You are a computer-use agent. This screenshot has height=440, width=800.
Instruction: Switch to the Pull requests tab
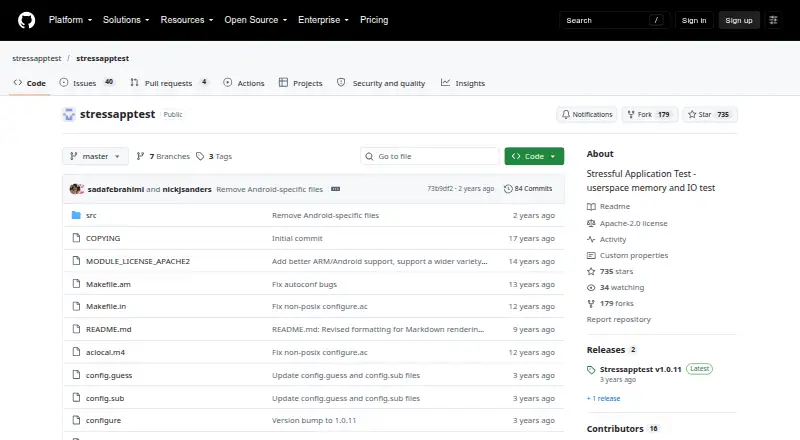(169, 83)
